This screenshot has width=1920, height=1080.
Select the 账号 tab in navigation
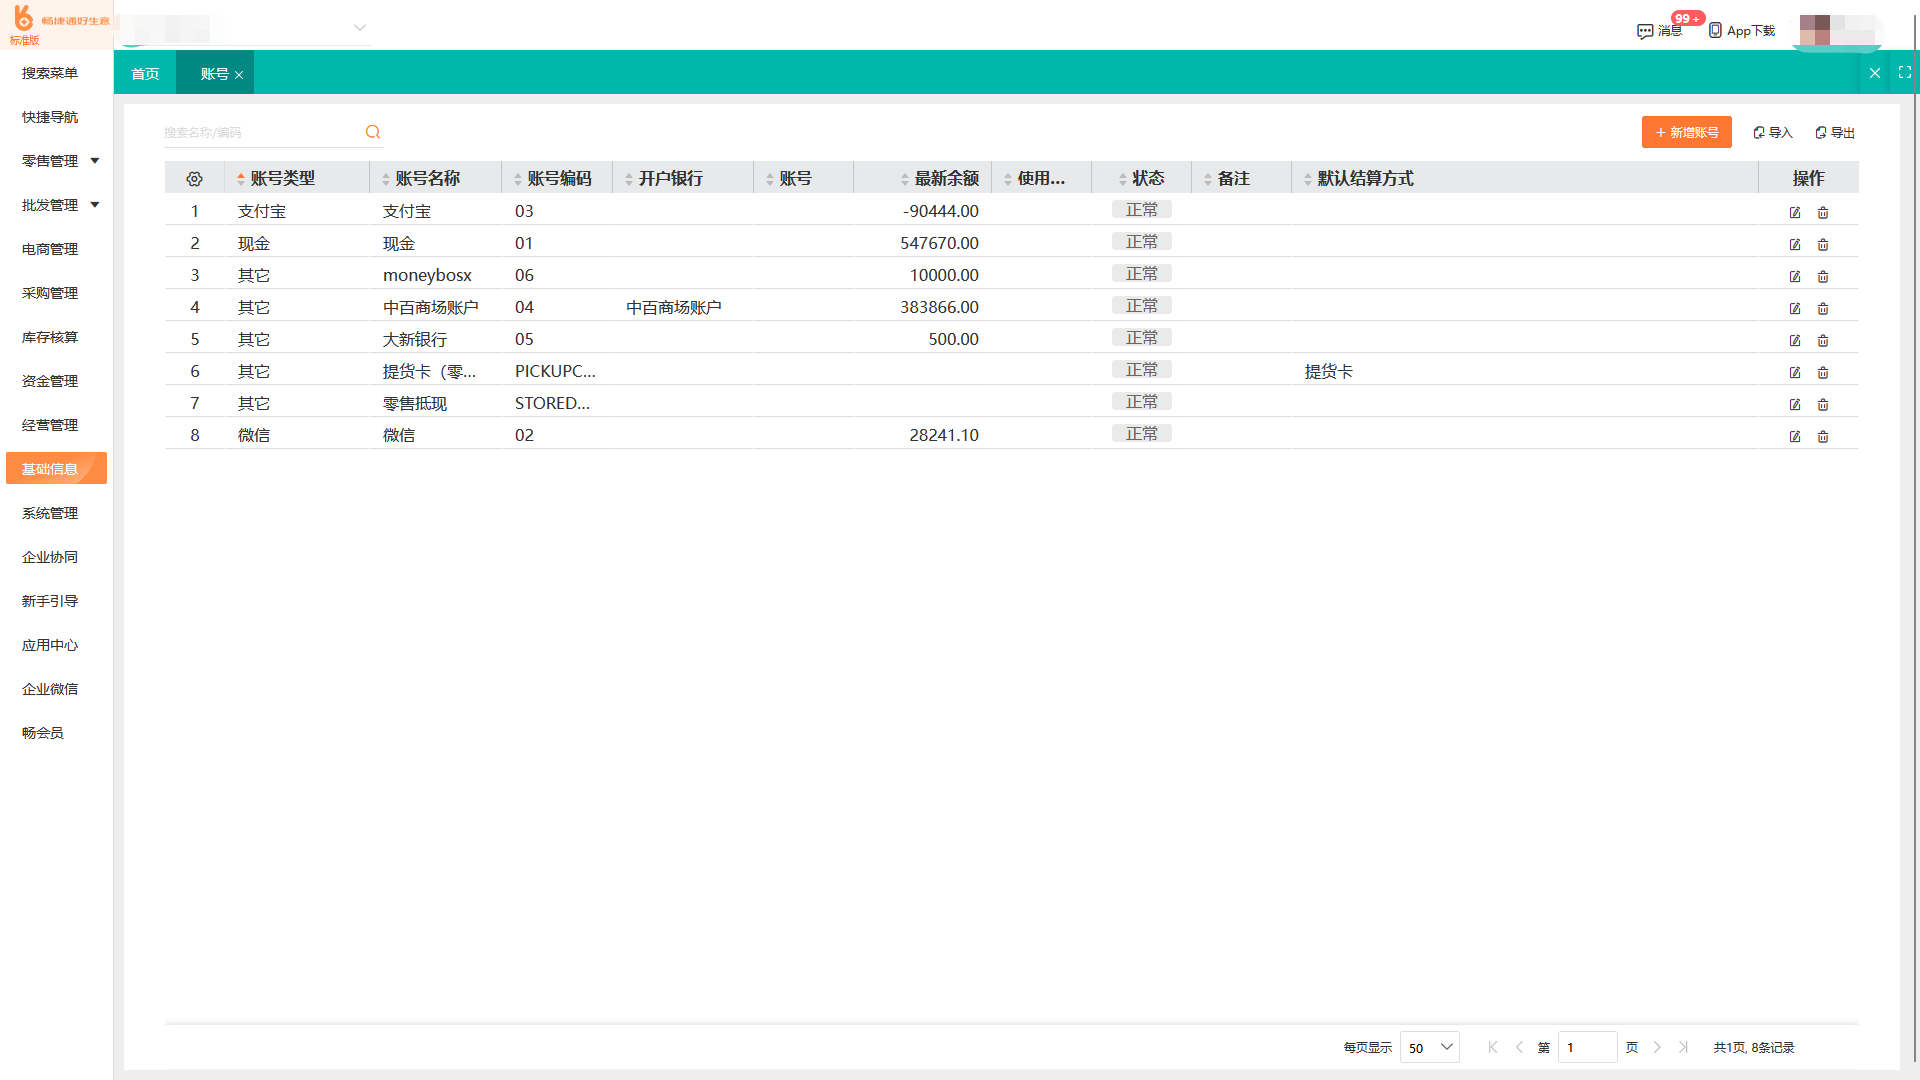[214, 73]
